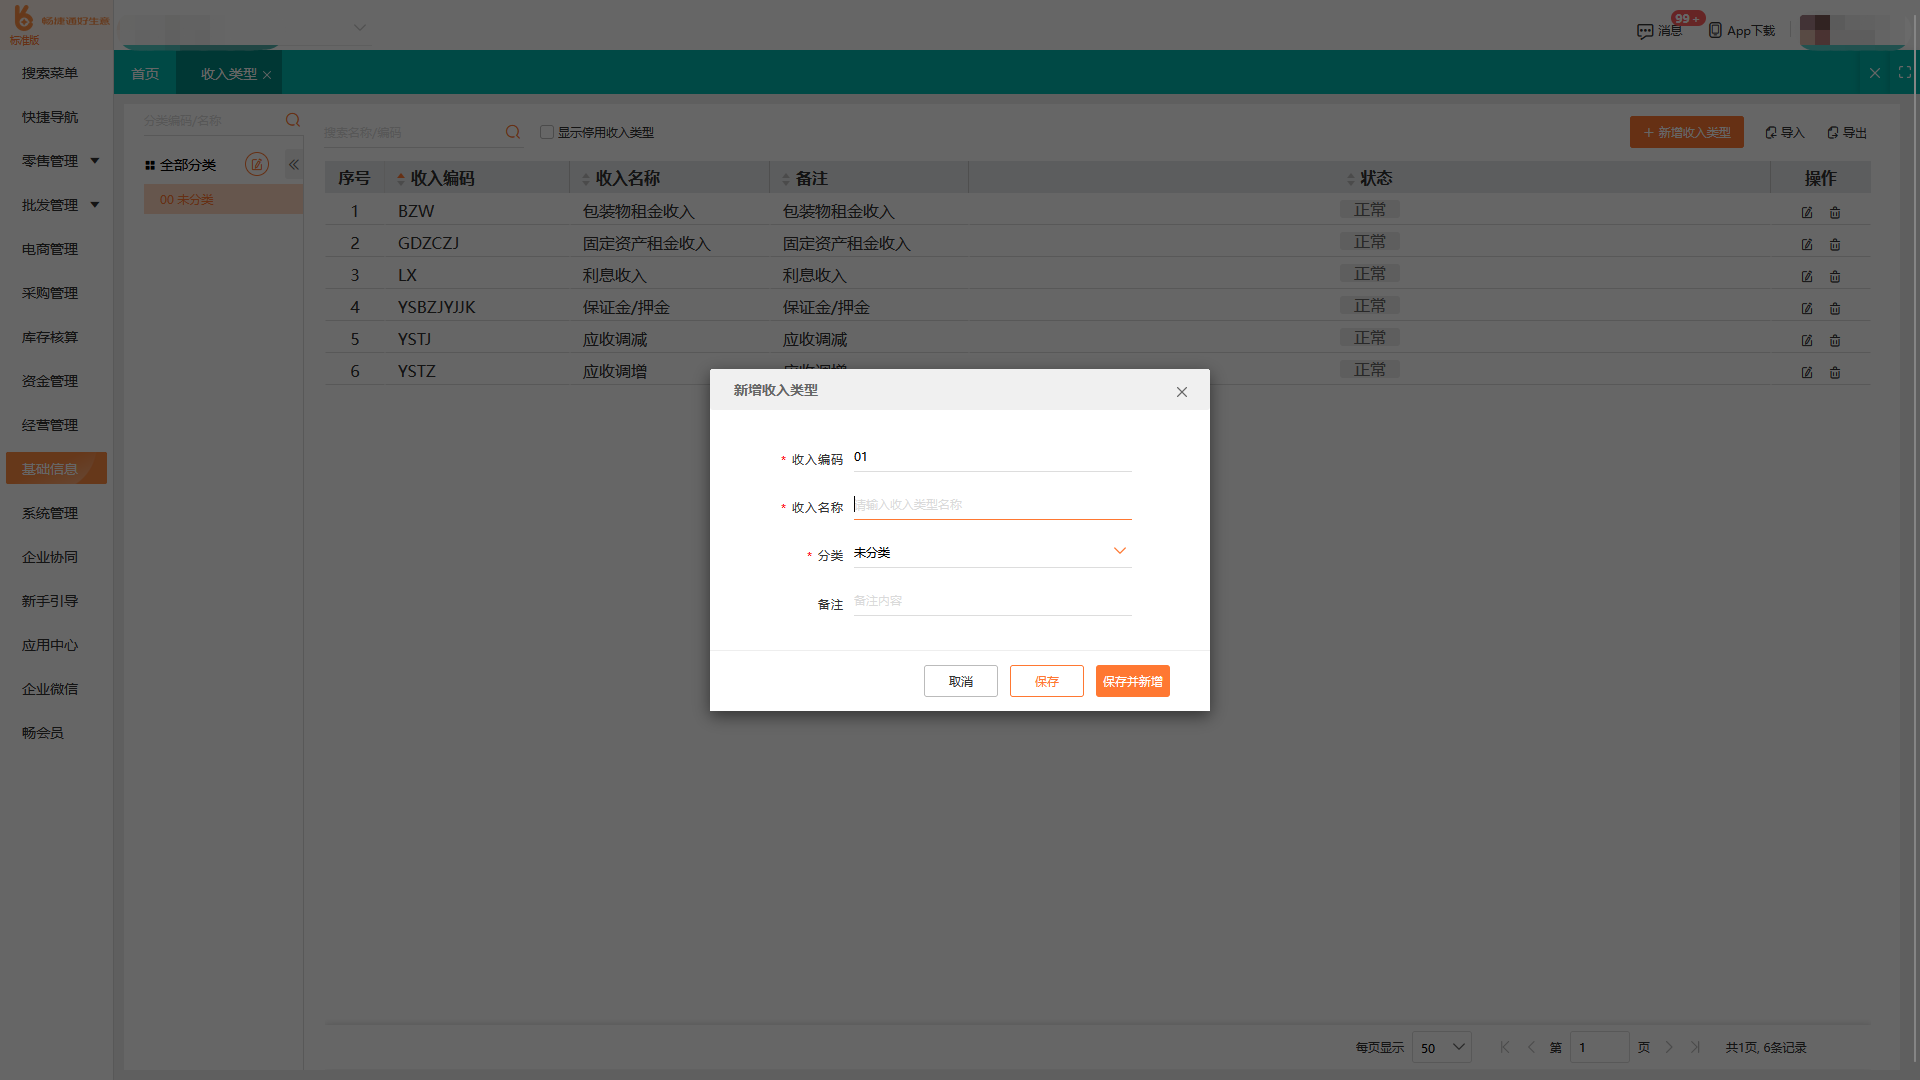Click the collapse sidebar arrow icon
1920x1080 pixels.
[294, 165]
